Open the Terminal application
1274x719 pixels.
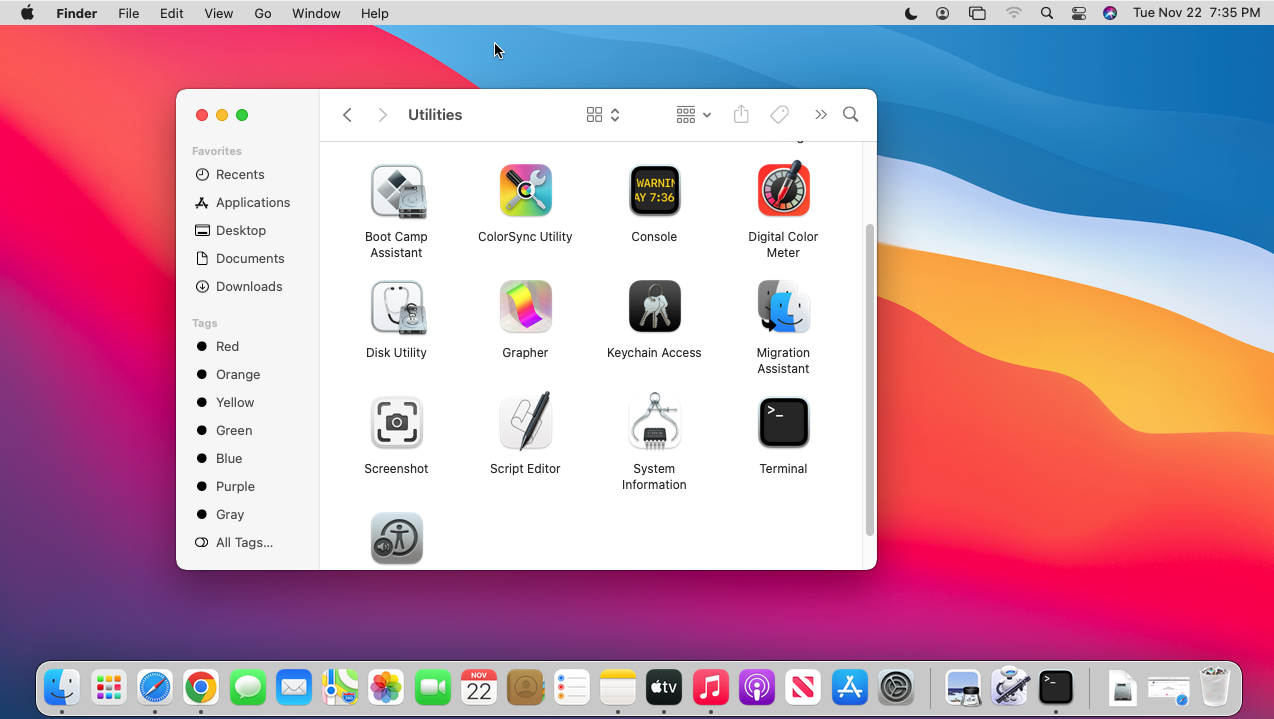click(783, 422)
